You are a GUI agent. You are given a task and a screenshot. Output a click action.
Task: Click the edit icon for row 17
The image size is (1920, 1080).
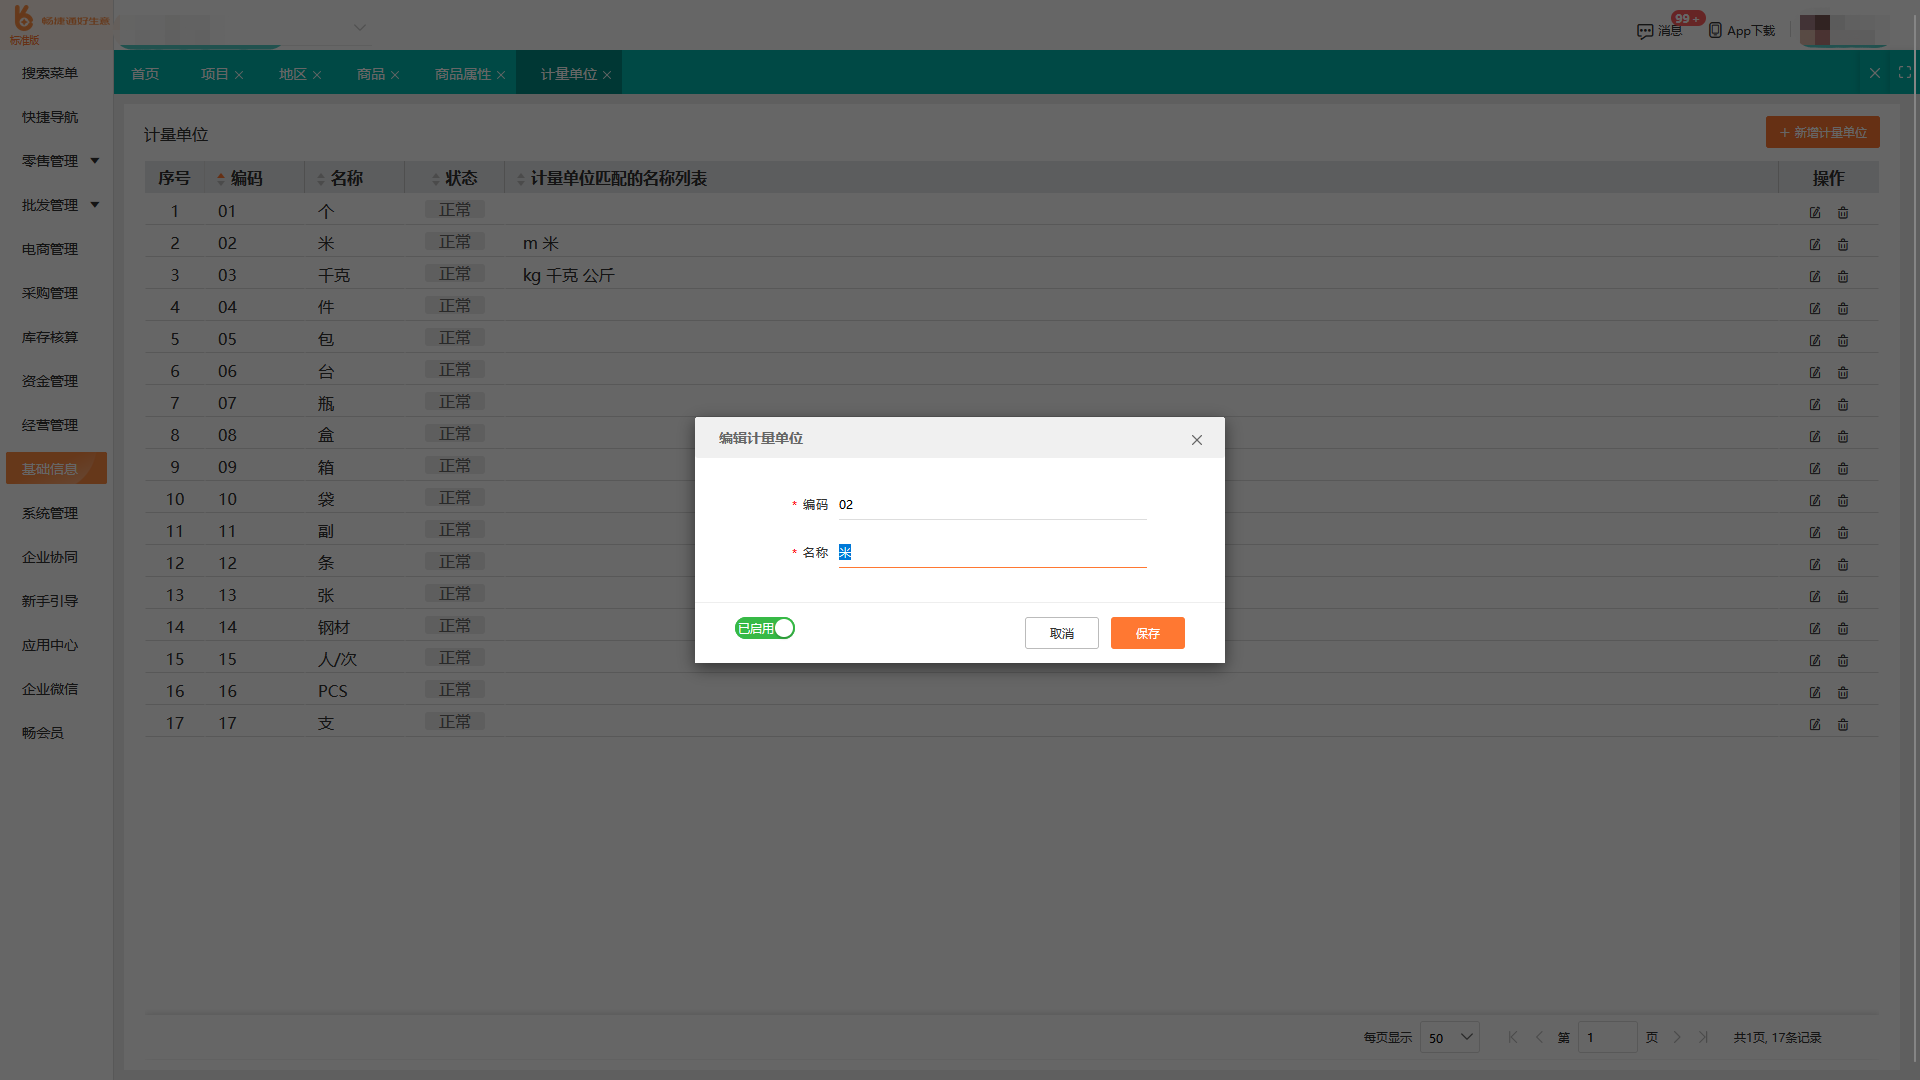pos(1815,724)
